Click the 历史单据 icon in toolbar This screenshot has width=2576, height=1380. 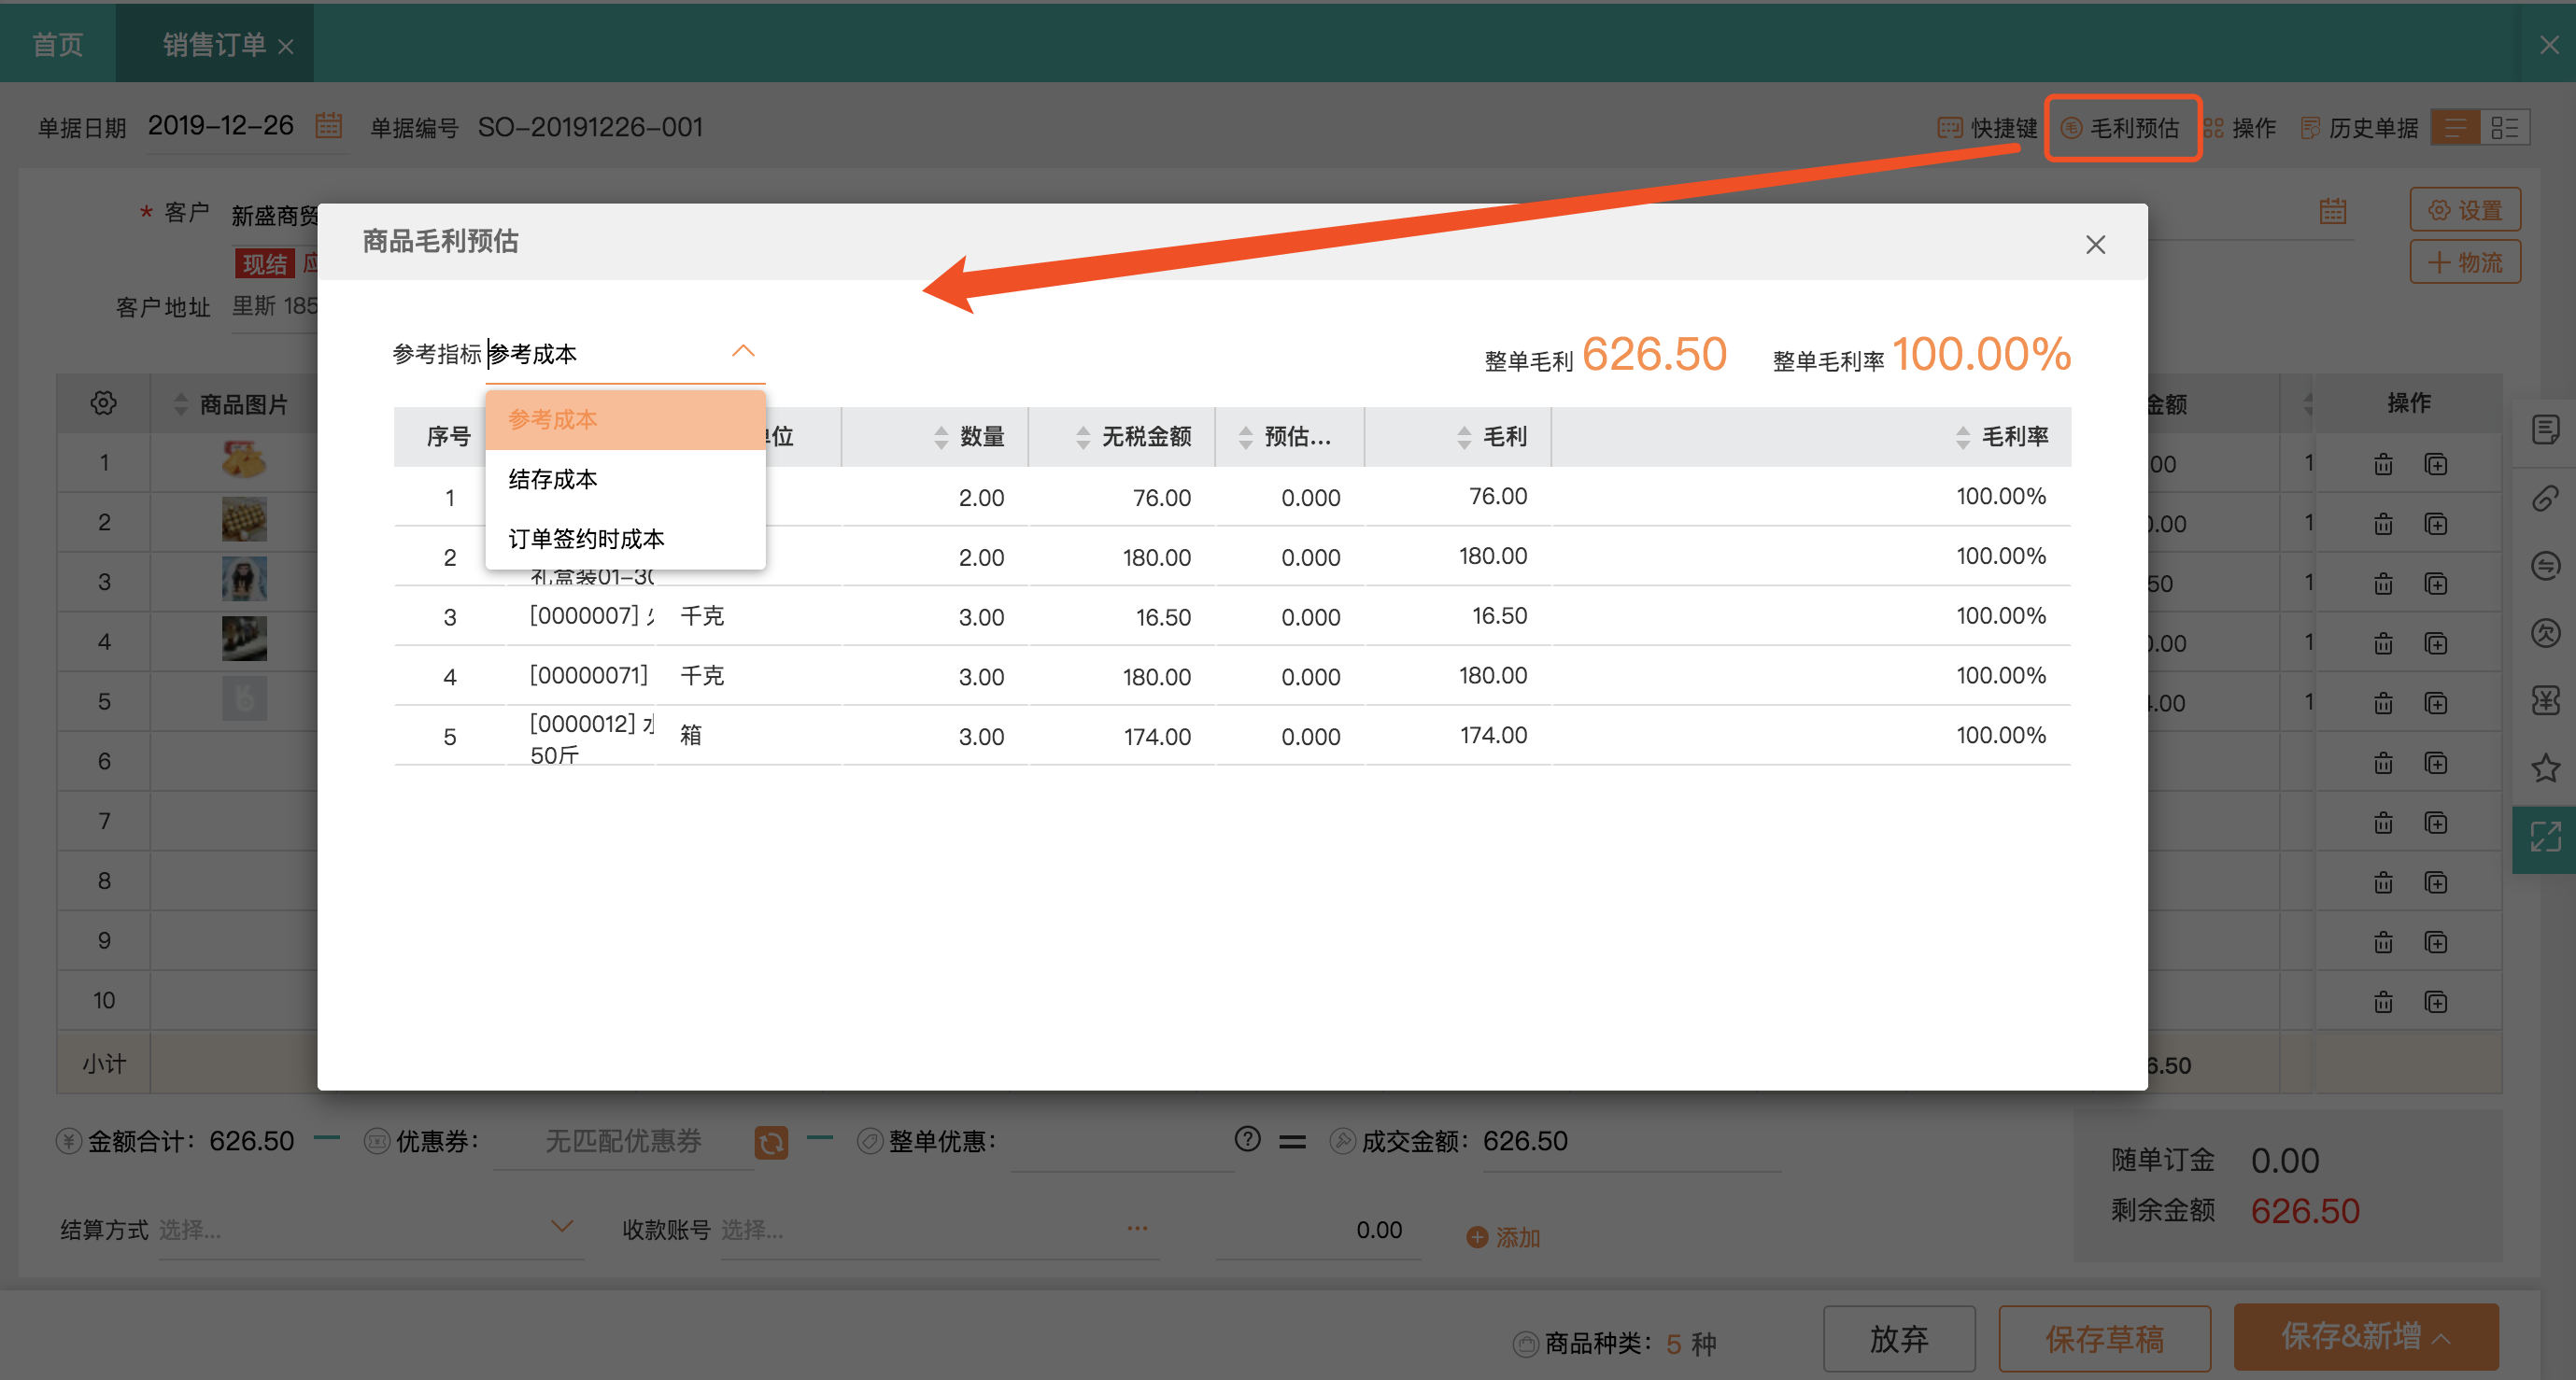2312,128
